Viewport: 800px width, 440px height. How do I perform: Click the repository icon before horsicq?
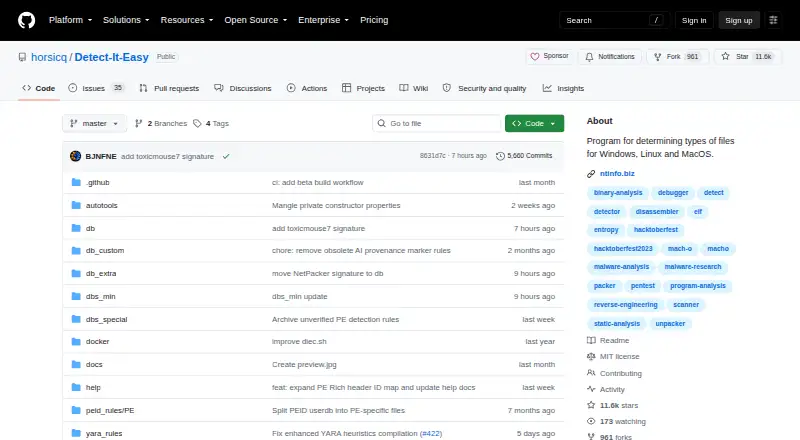(22, 57)
